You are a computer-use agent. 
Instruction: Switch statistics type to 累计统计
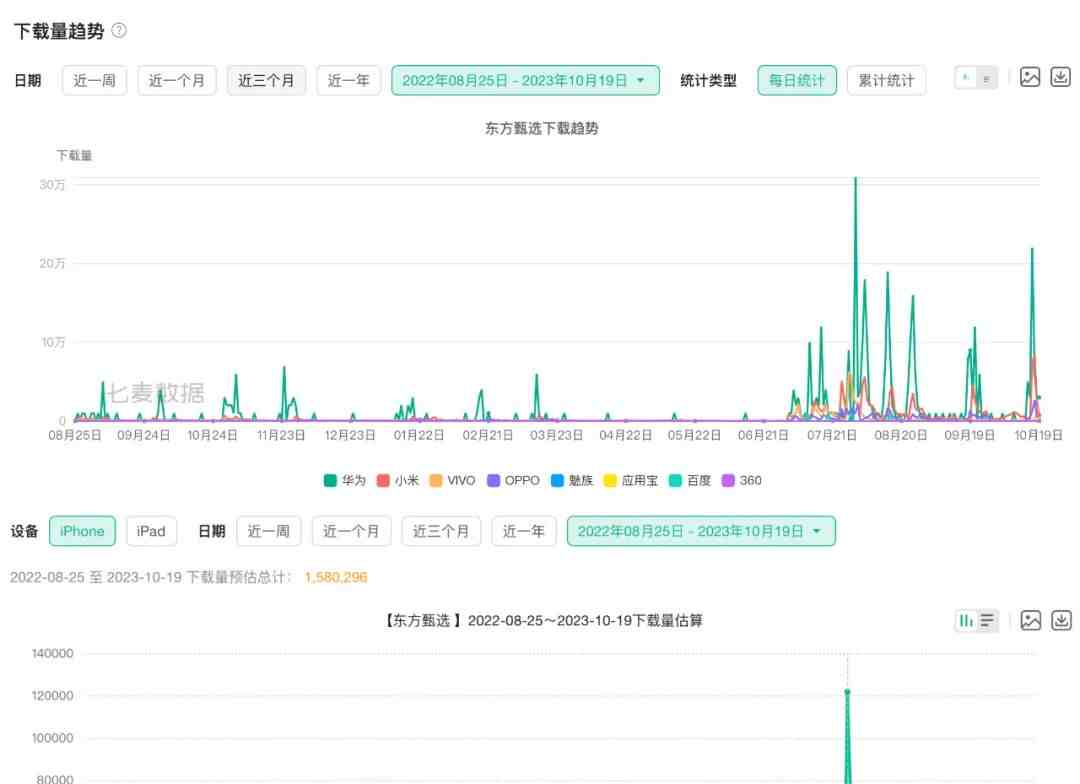point(886,81)
